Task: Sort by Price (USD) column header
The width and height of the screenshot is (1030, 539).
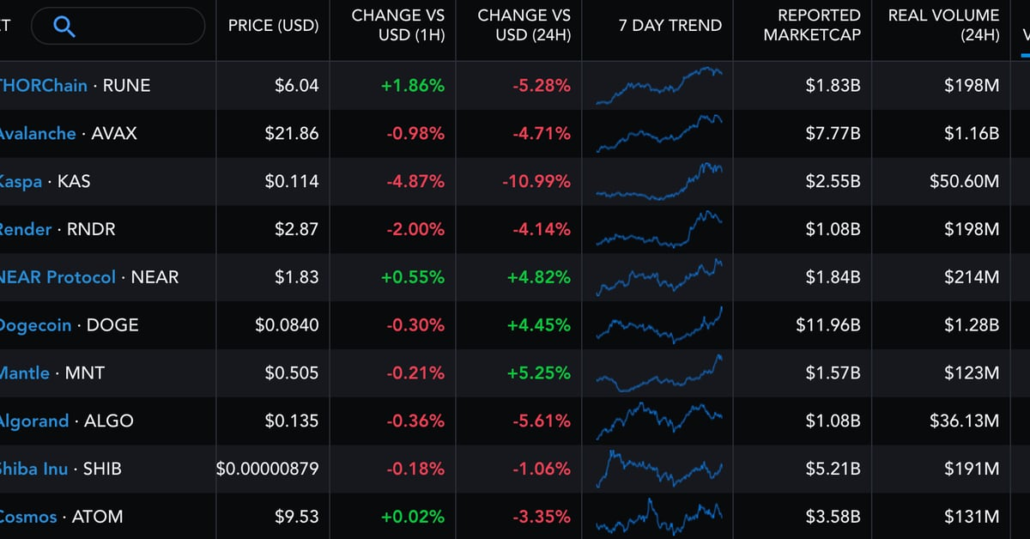Action: tap(273, 26)
